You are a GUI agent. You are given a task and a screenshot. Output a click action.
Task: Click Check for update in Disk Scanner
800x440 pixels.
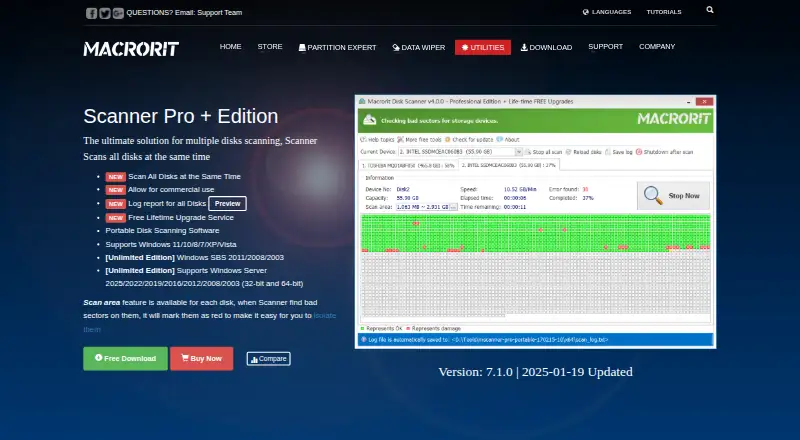(469, 140)
